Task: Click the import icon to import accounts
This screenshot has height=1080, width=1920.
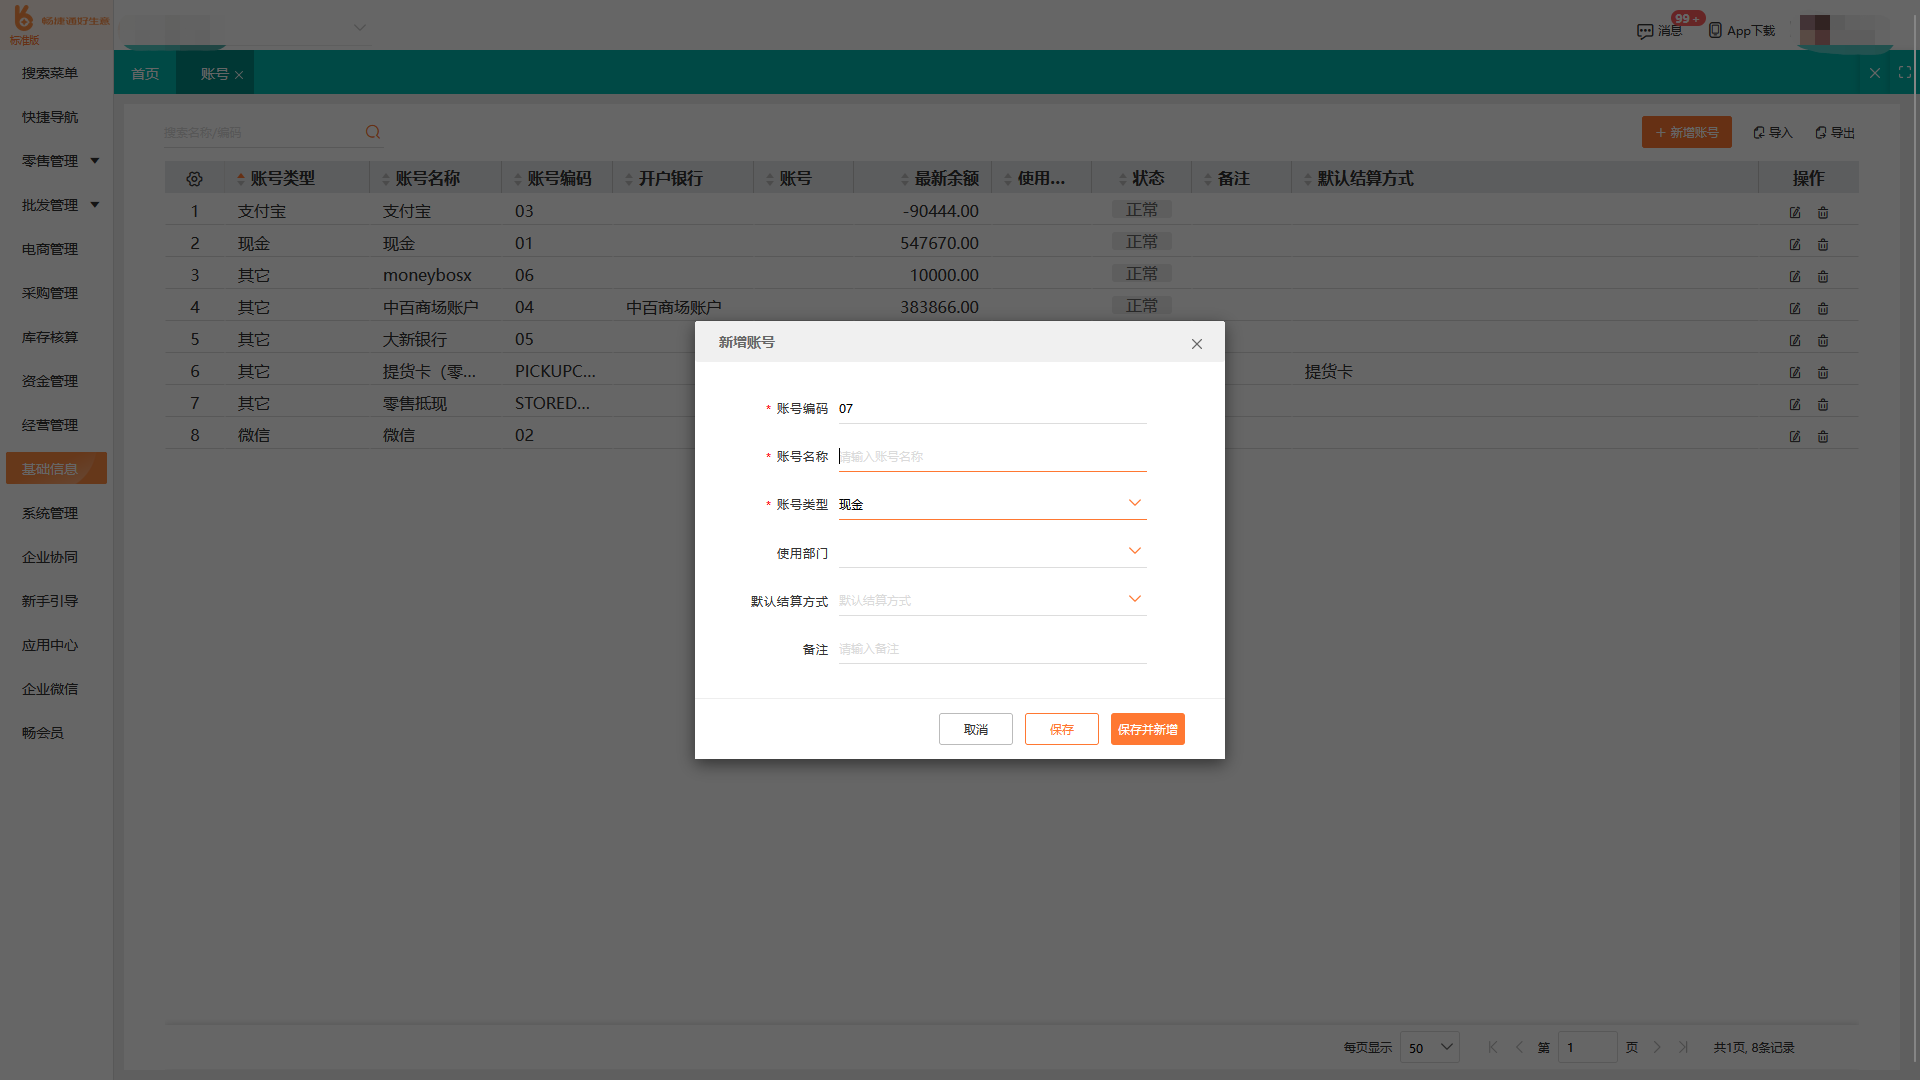Action: [x=1772, y=132]
